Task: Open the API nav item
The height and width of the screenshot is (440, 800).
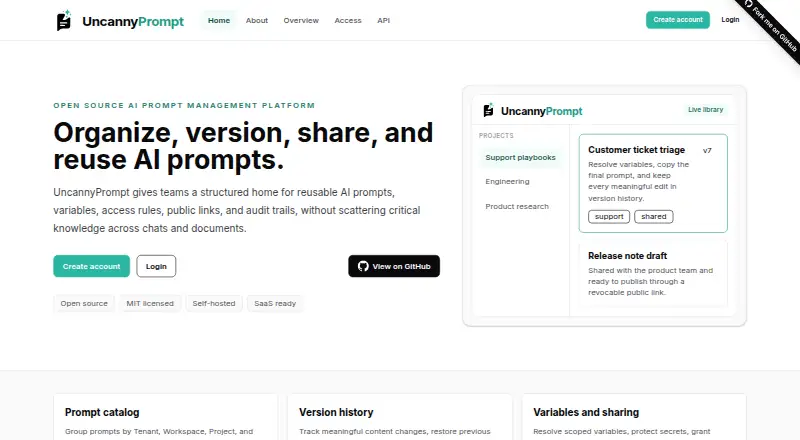Action: click(384, 20)
